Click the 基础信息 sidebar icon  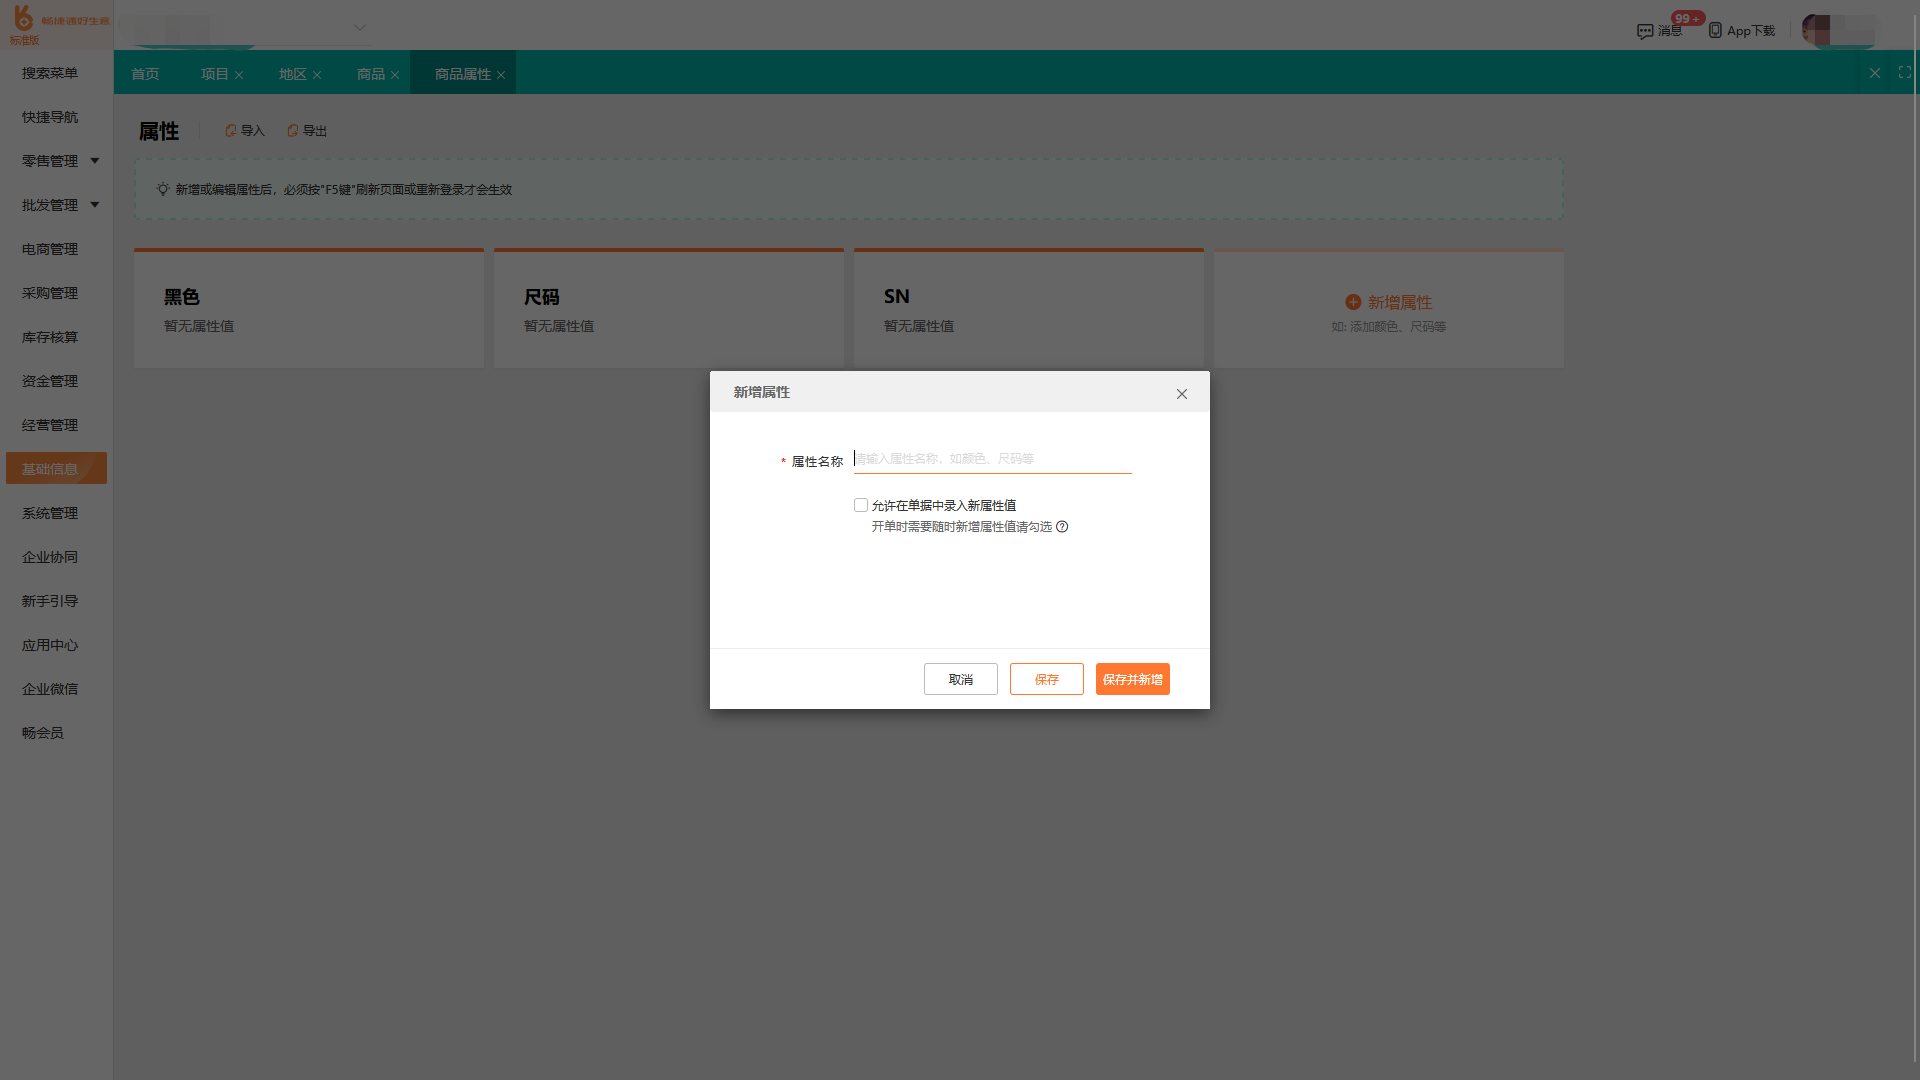(x=55, y=468)
